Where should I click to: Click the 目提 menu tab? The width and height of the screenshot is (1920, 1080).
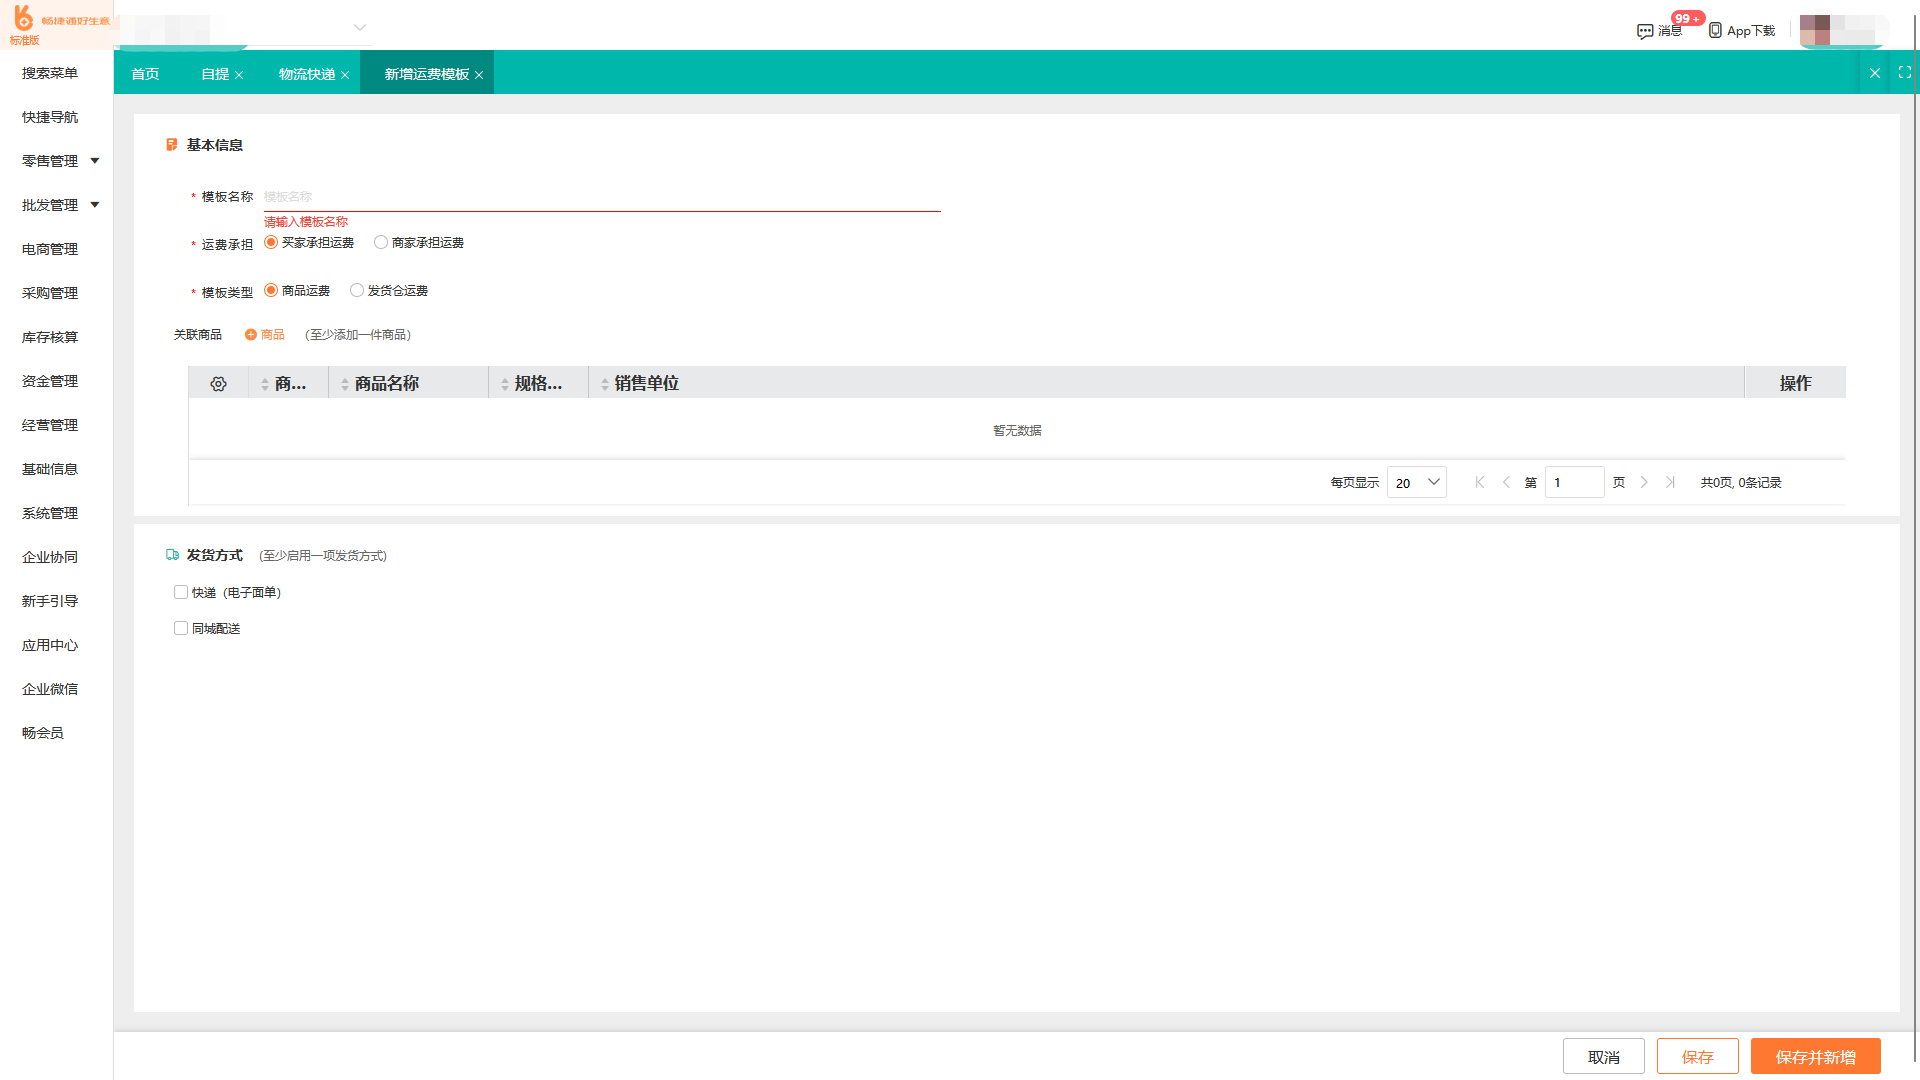tap(215, 73)
